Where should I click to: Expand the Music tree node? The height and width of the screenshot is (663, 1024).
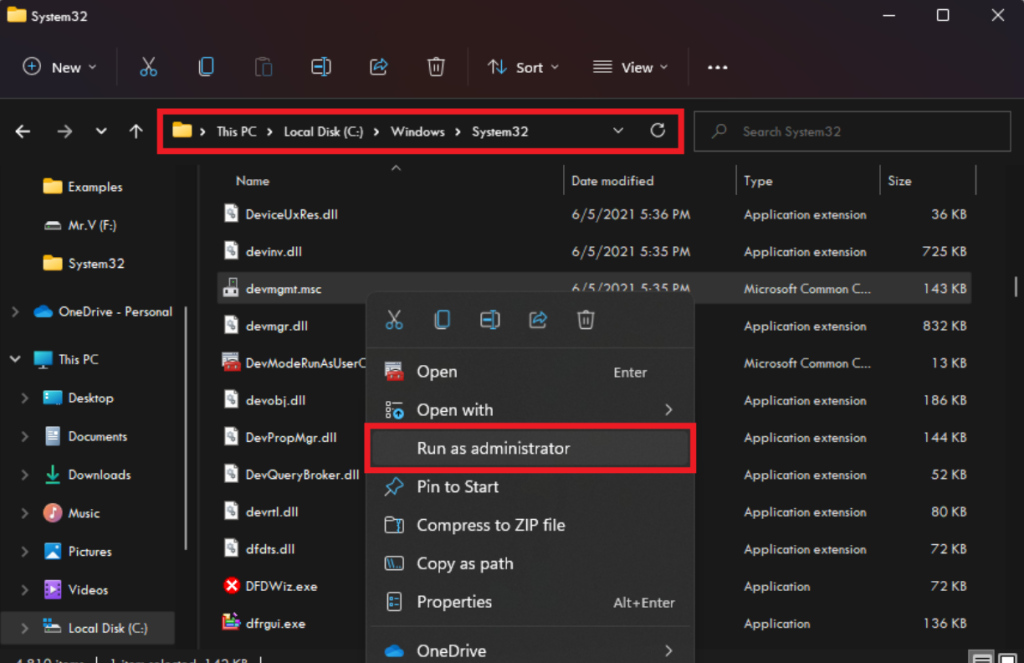click(25, 513)
